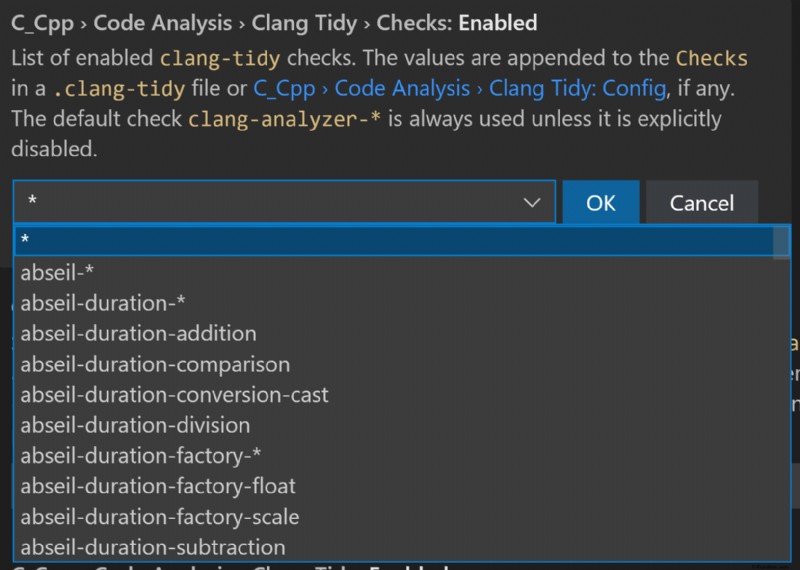Click the OK button

pos(600,203)
